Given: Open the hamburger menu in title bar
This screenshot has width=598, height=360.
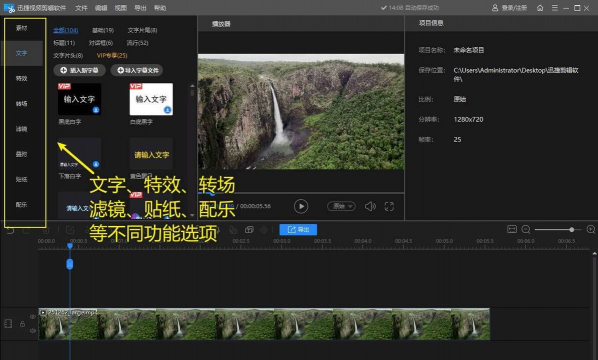Looking at the screenshot, I should coord(555,8).
